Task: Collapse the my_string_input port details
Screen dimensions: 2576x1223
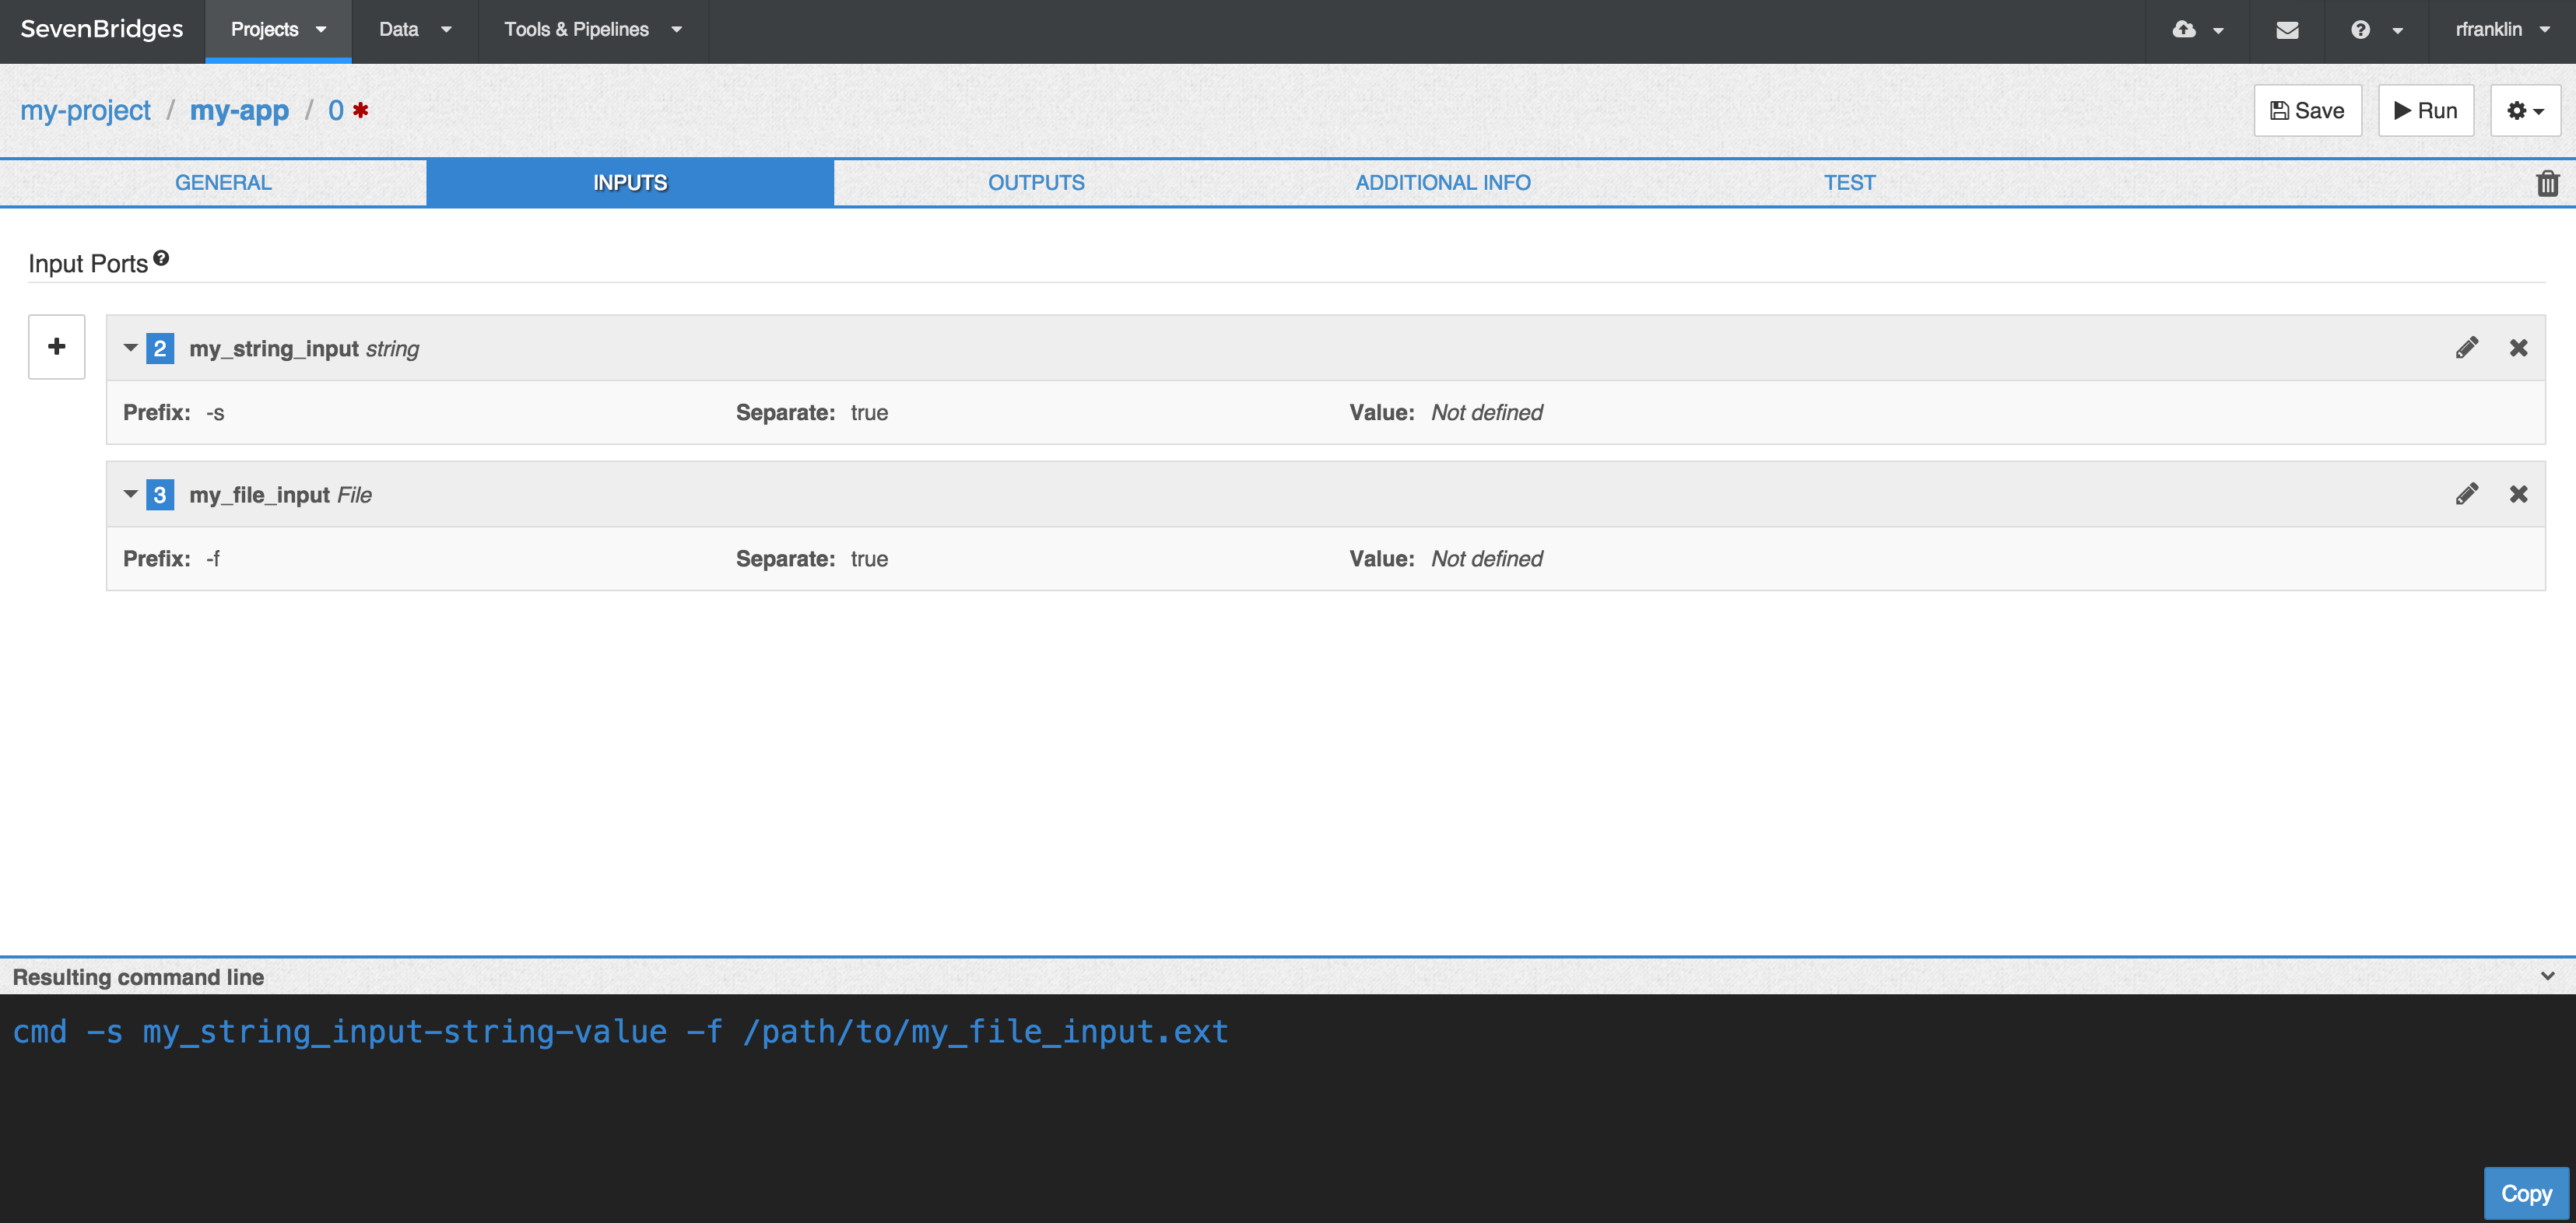Action: [x=130, y=347]
